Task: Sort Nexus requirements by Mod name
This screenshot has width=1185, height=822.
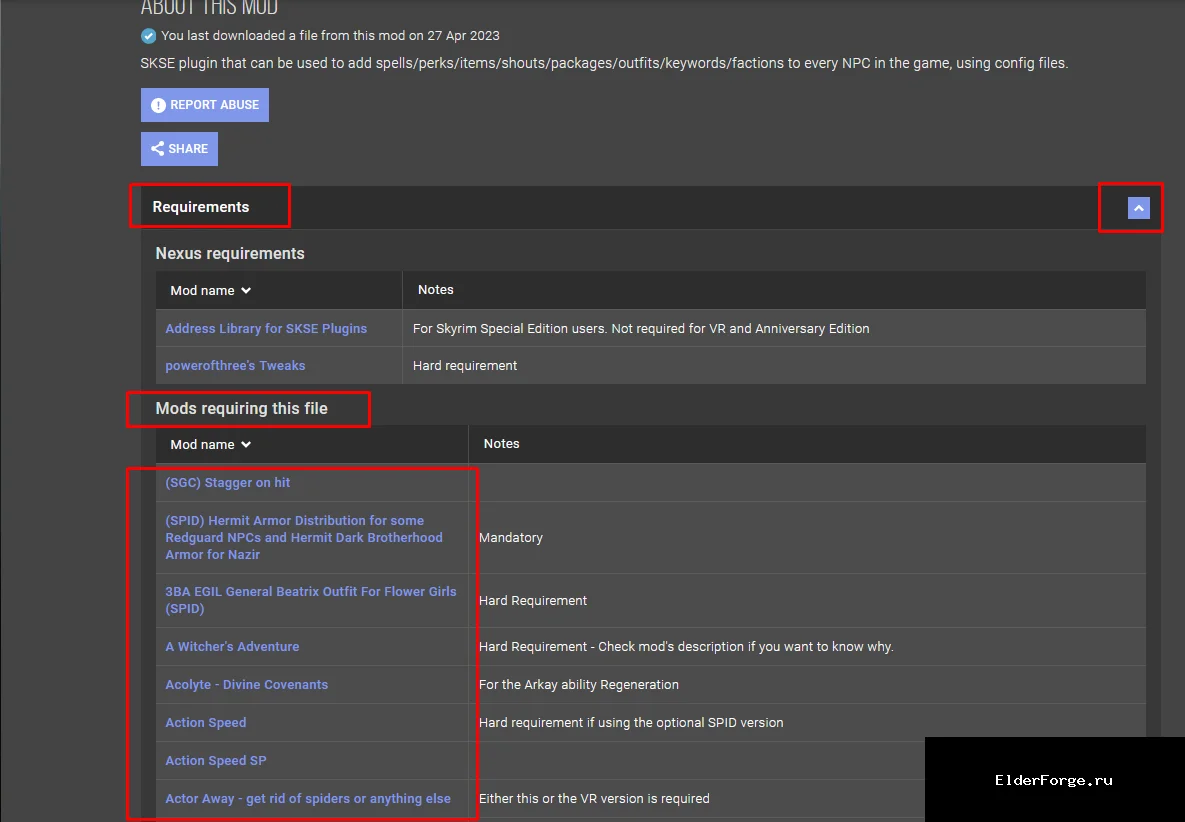Action: coord(210,291)
